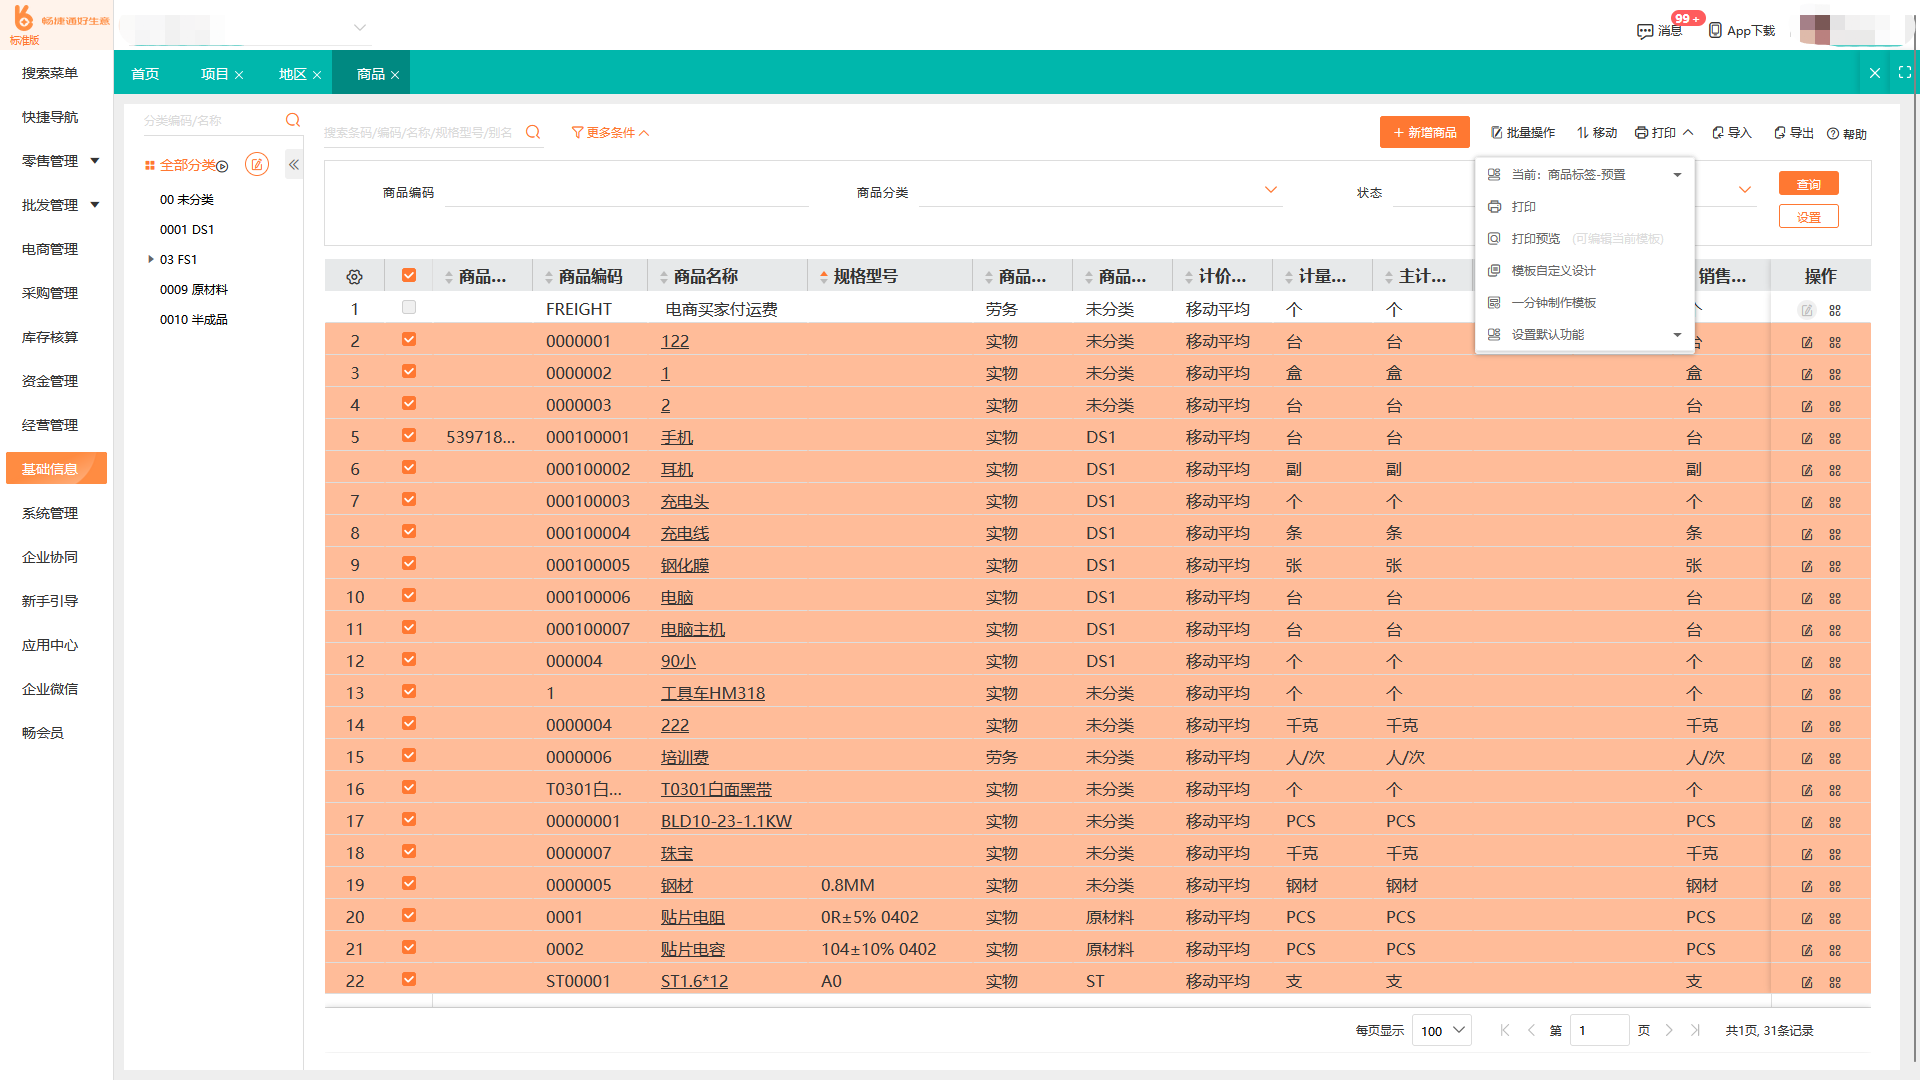Toggle select-all checkbox in table header

coord(410,274)
